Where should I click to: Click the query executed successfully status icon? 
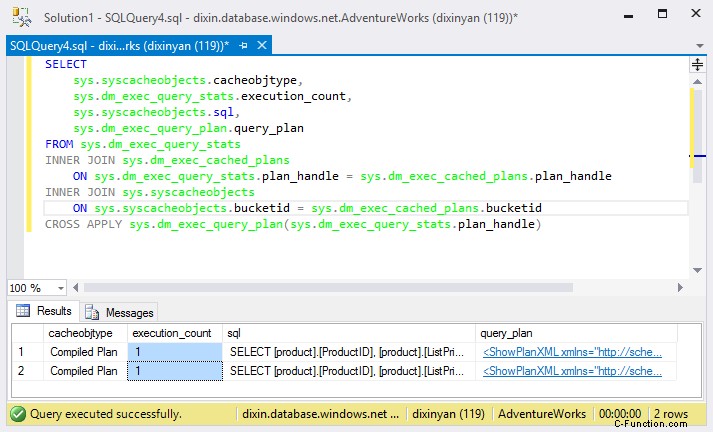pos(17,413)
